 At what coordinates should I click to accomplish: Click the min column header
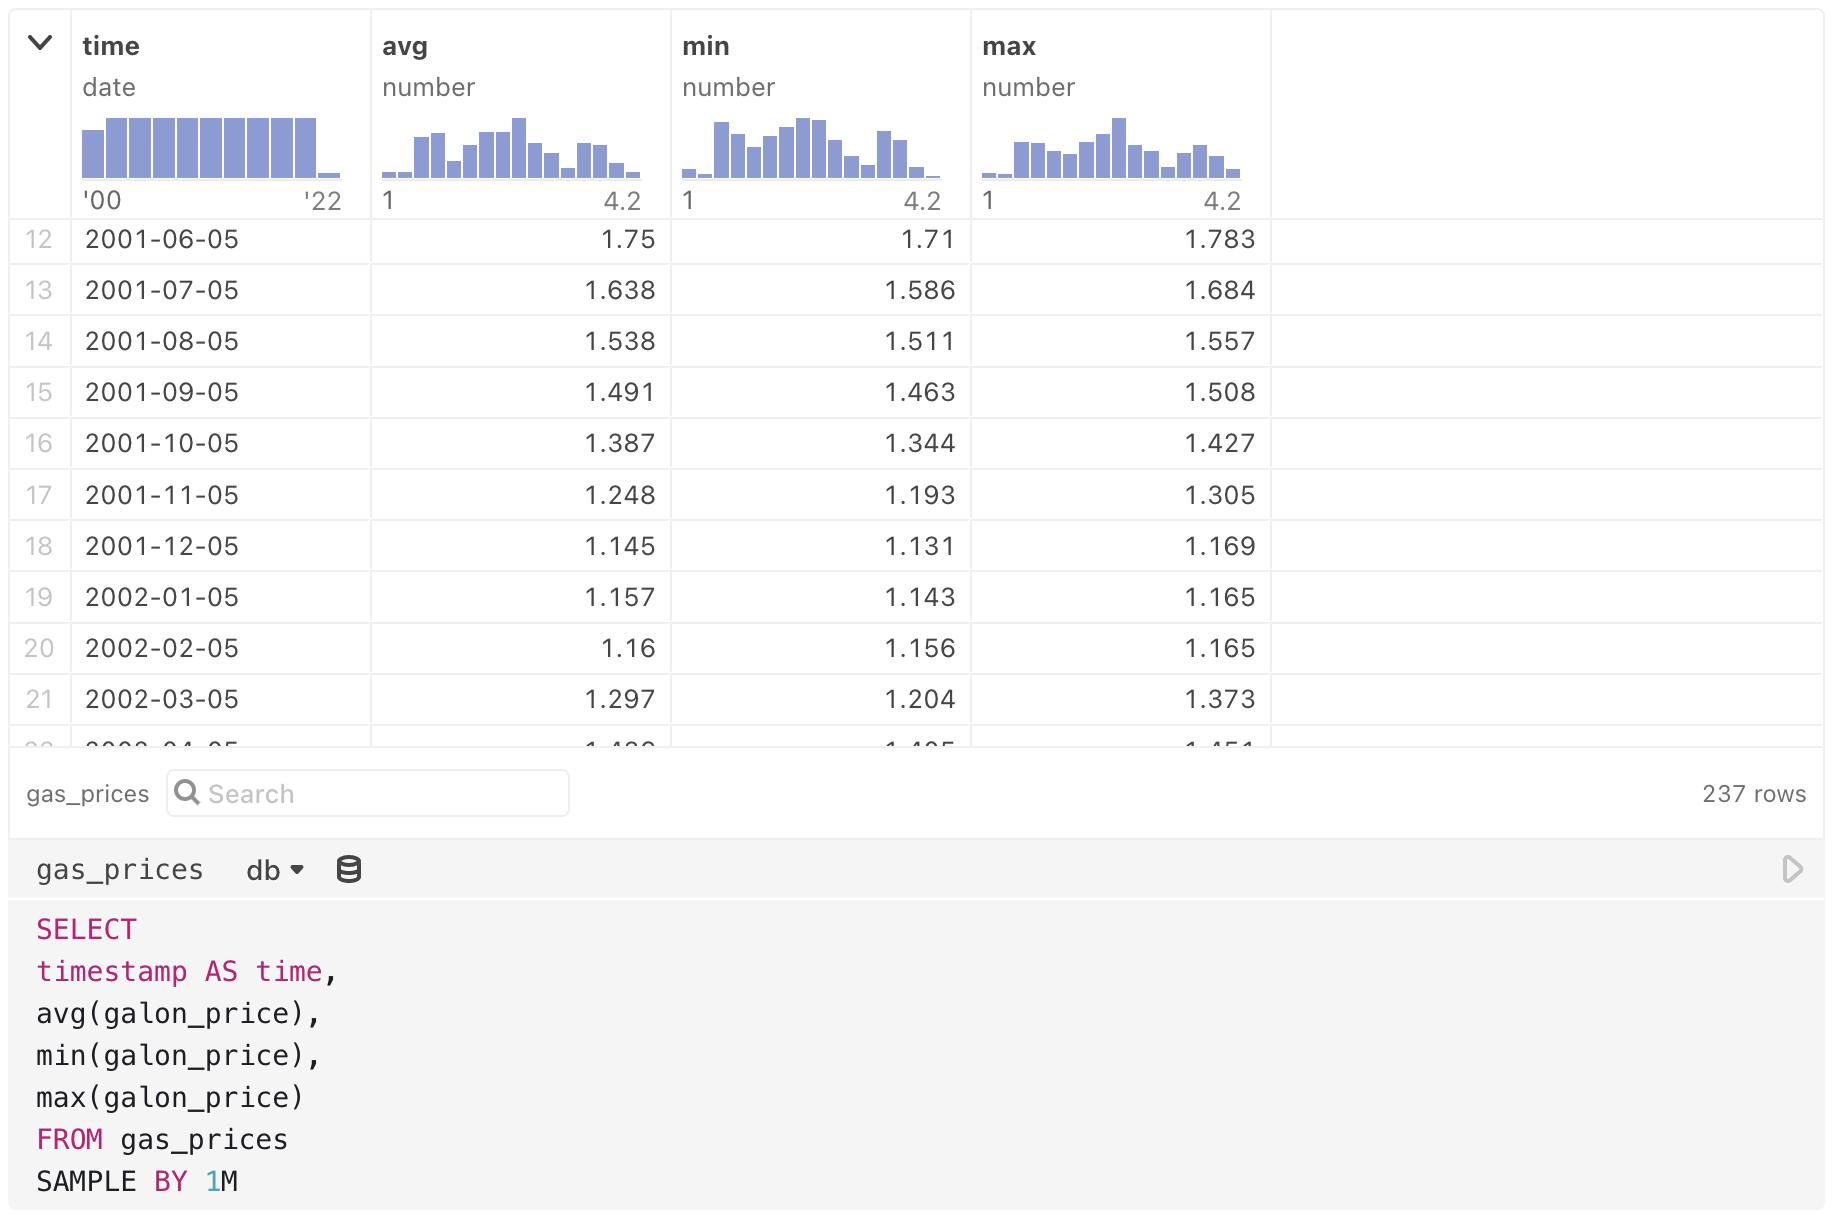(705, 46)
